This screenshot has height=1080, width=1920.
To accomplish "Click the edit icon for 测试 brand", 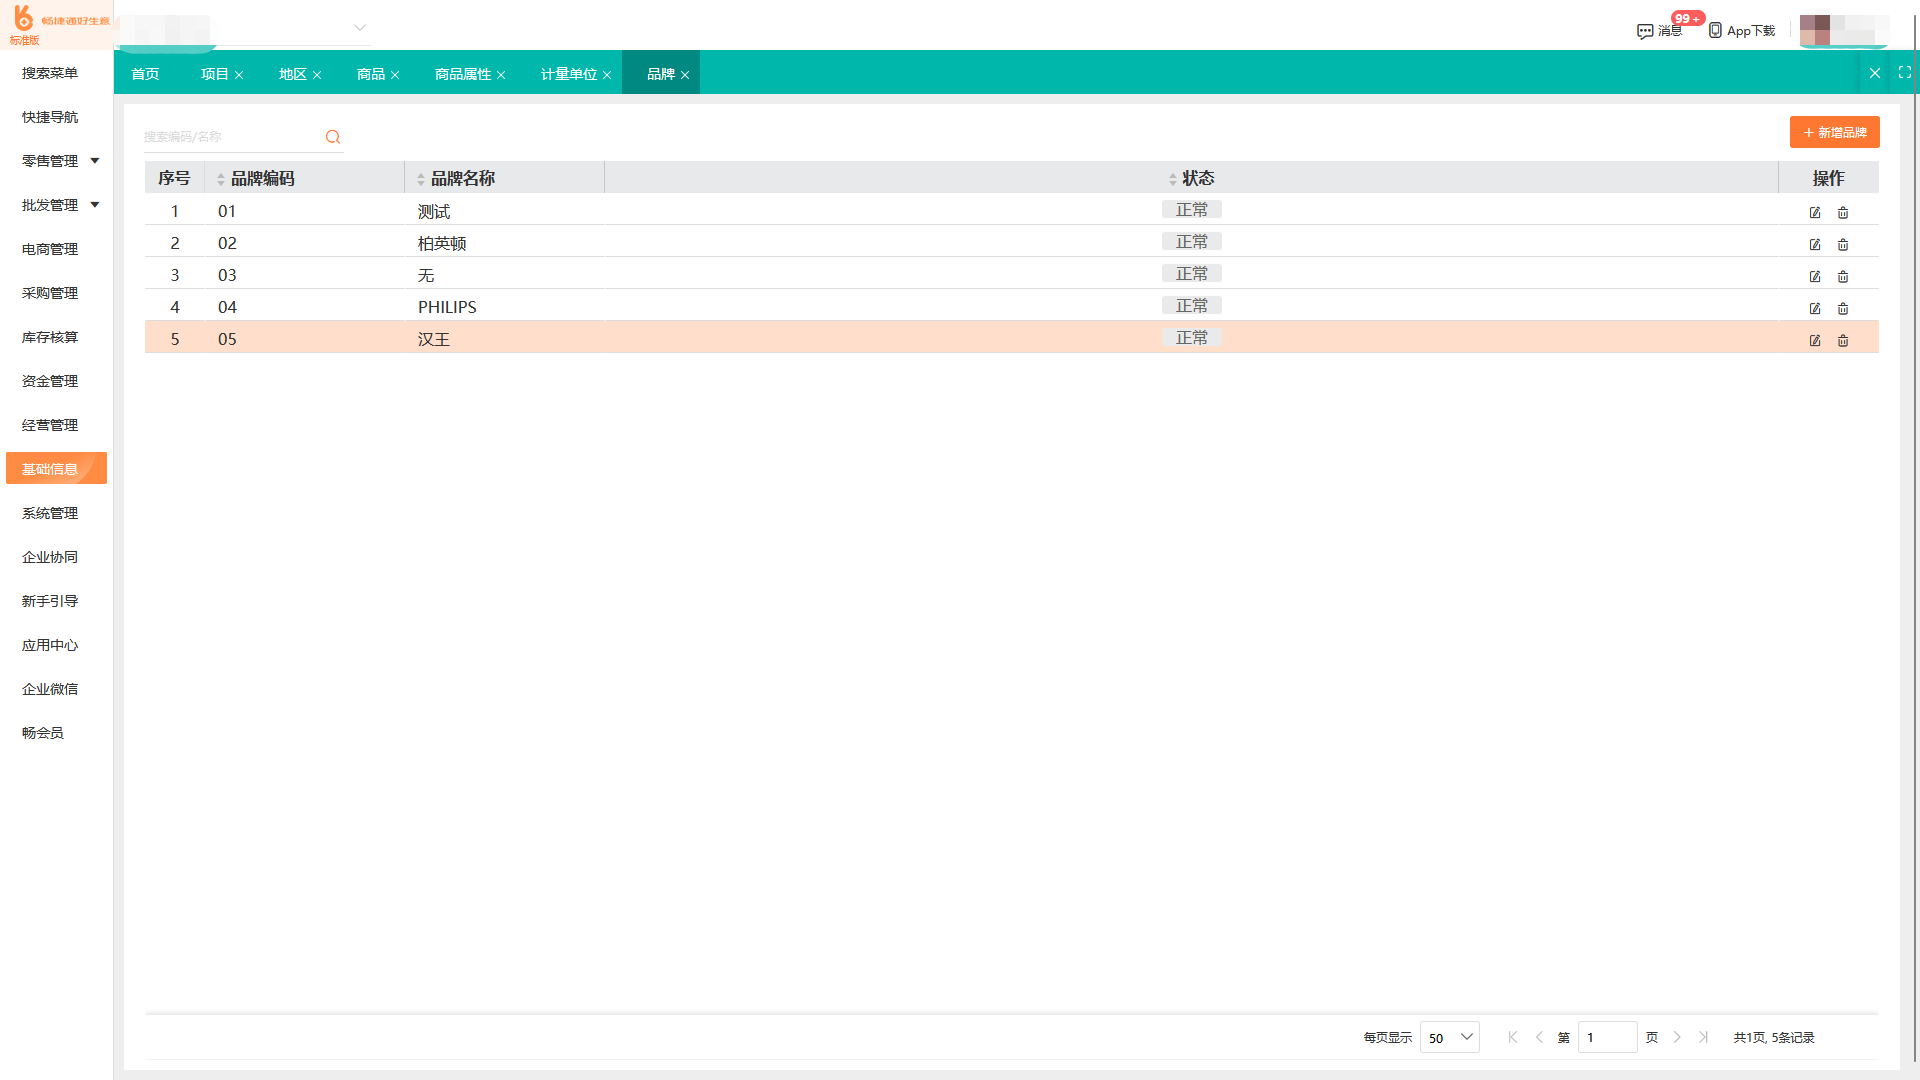I will pos(1816,211).
